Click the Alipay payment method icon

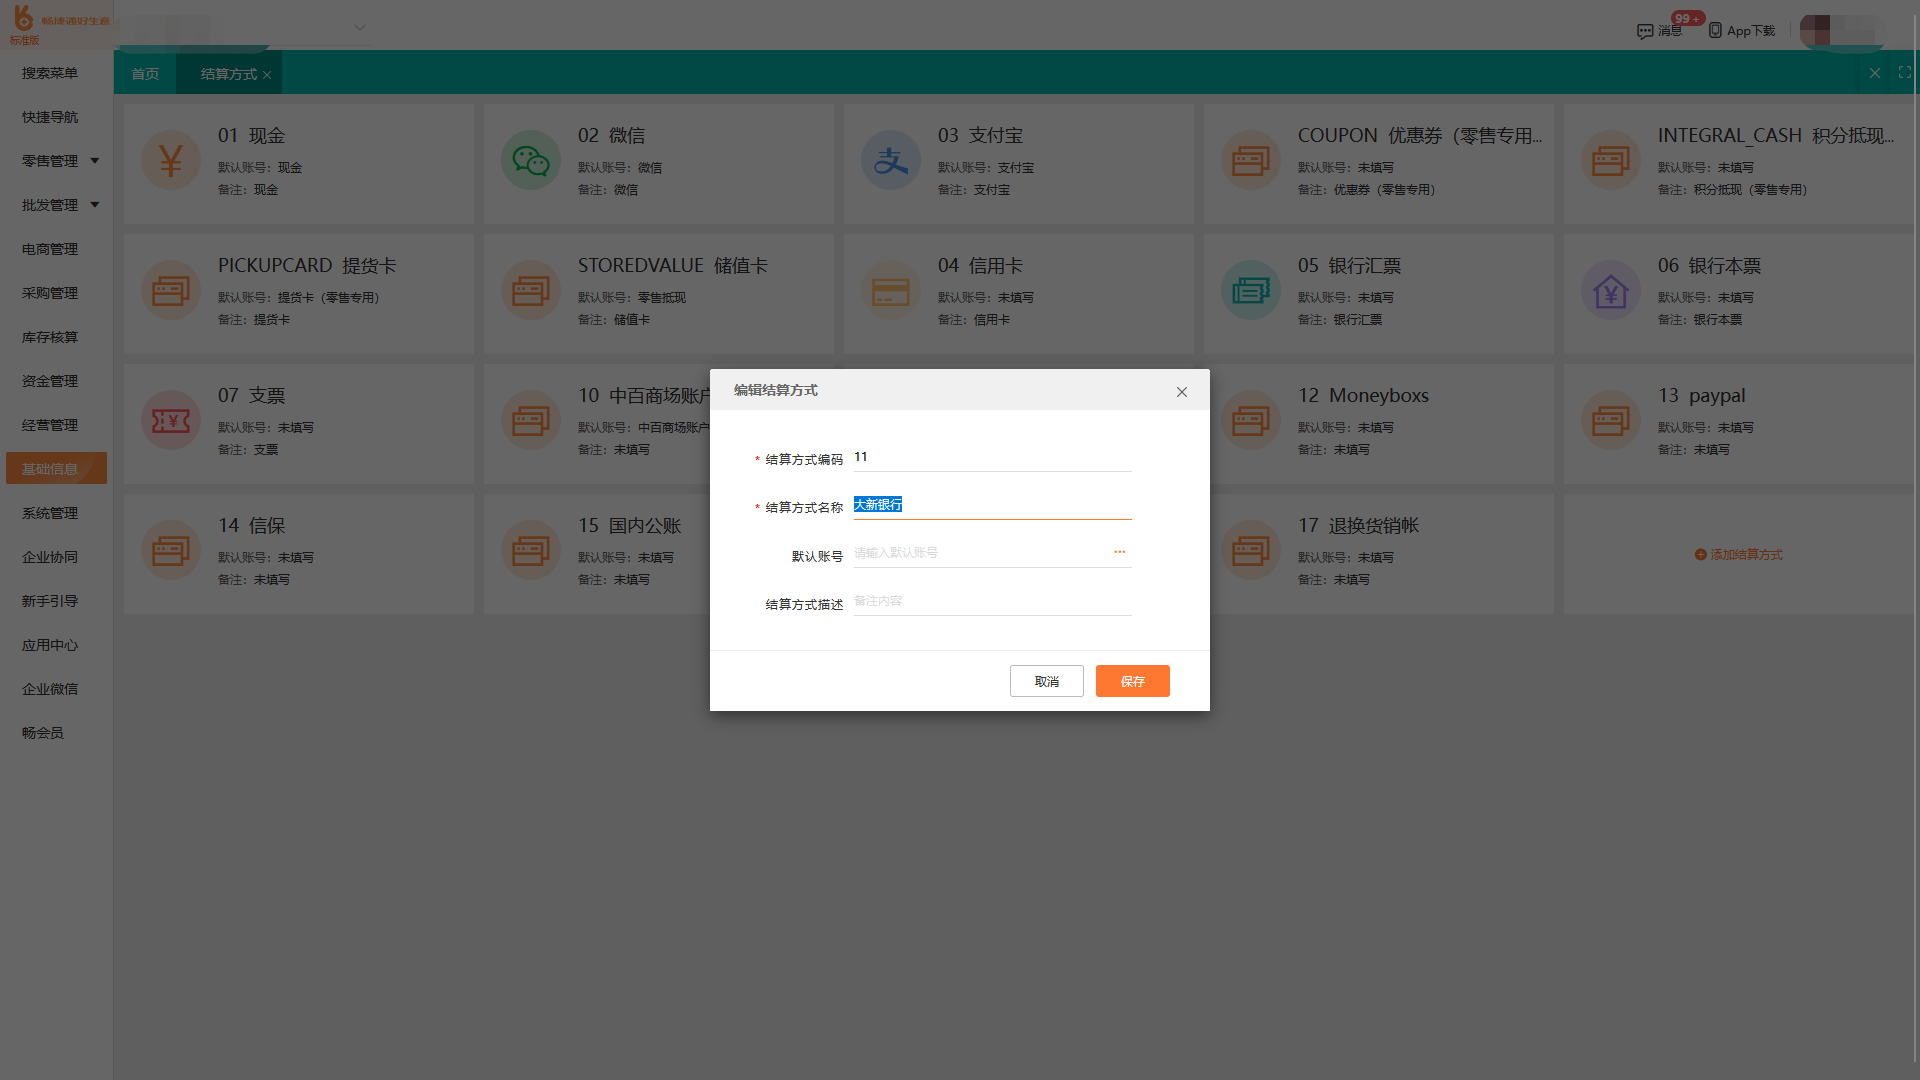click(x=891, y=160)
